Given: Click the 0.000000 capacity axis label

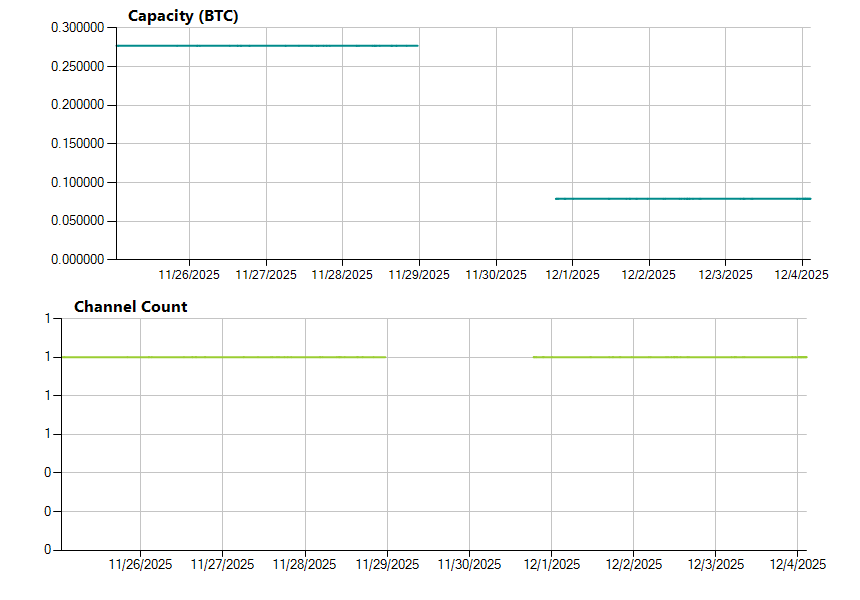Looking at the screenshot, I should [78, 260].
